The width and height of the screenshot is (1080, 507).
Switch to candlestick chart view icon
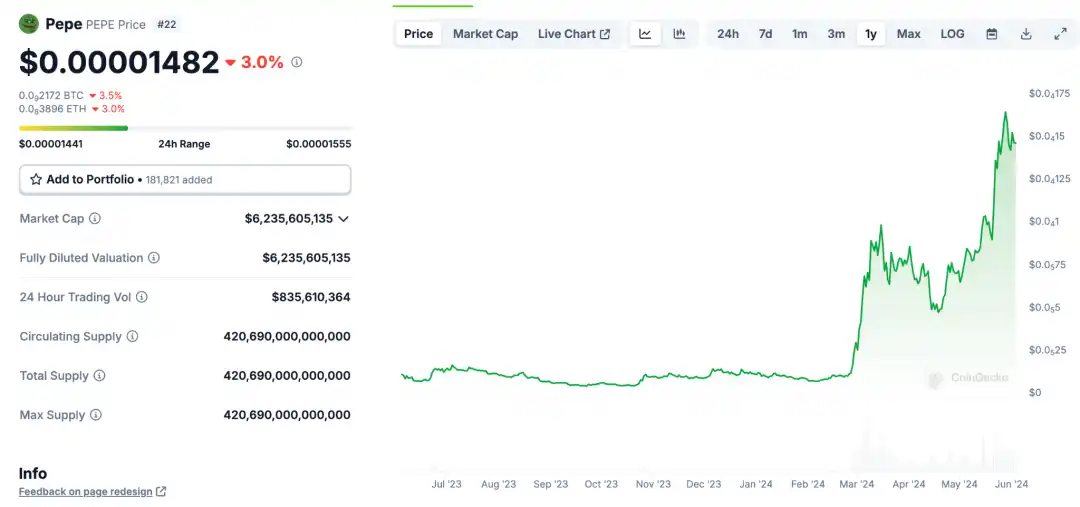(679, 34)
